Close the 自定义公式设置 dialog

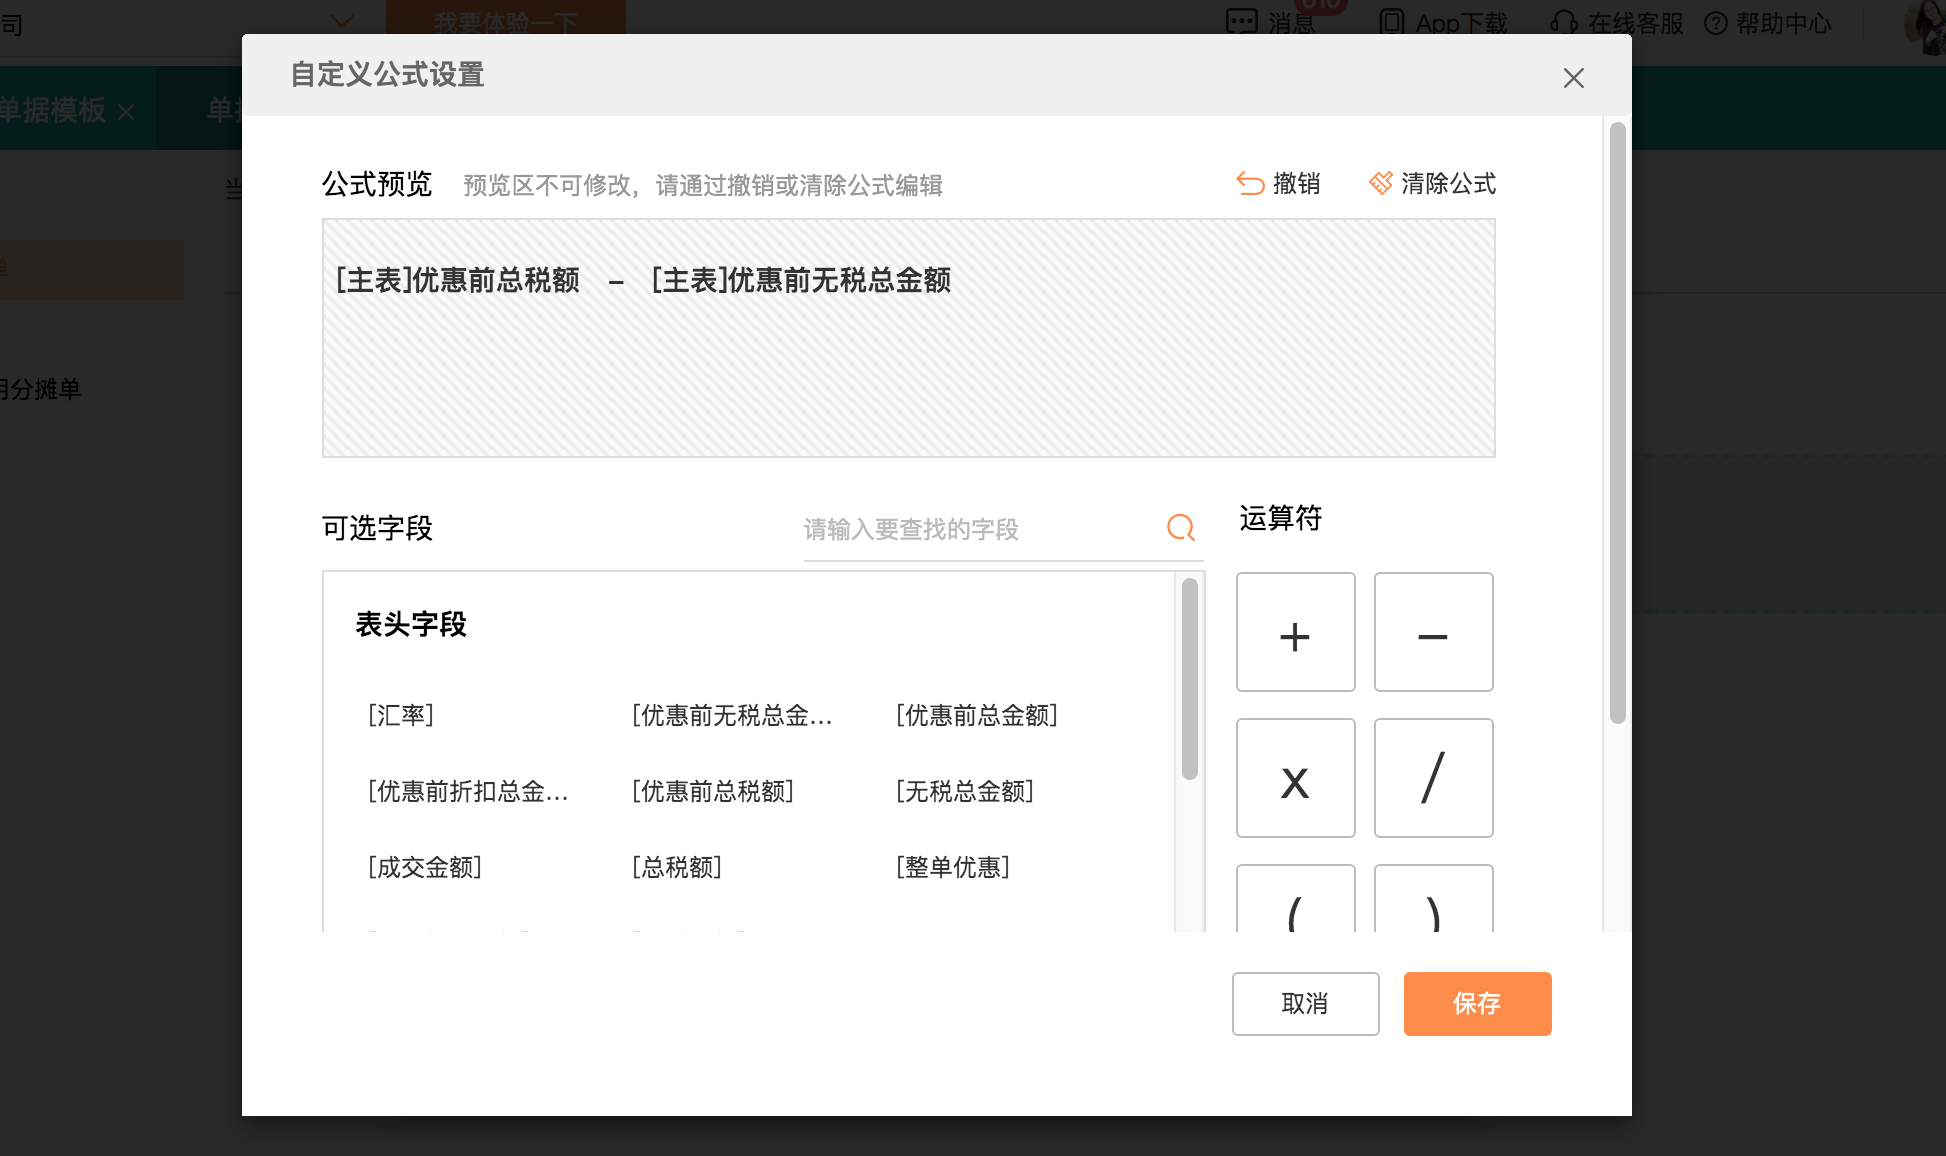click(1574, 77)
